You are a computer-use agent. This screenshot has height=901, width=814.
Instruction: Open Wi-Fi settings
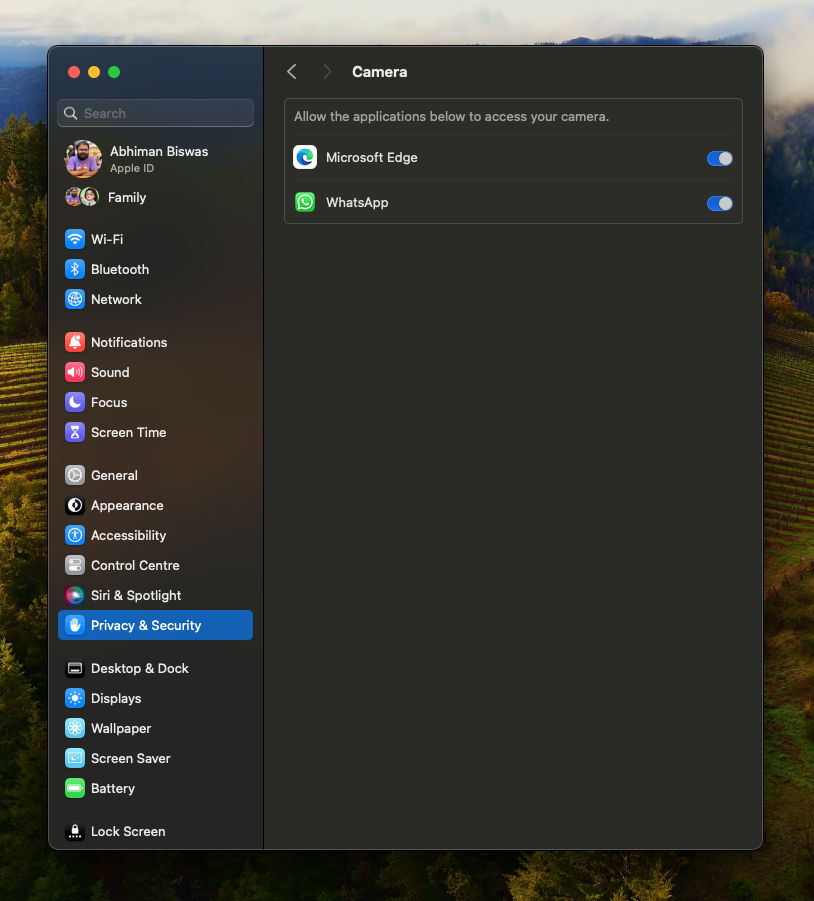(x=155, y=239)
